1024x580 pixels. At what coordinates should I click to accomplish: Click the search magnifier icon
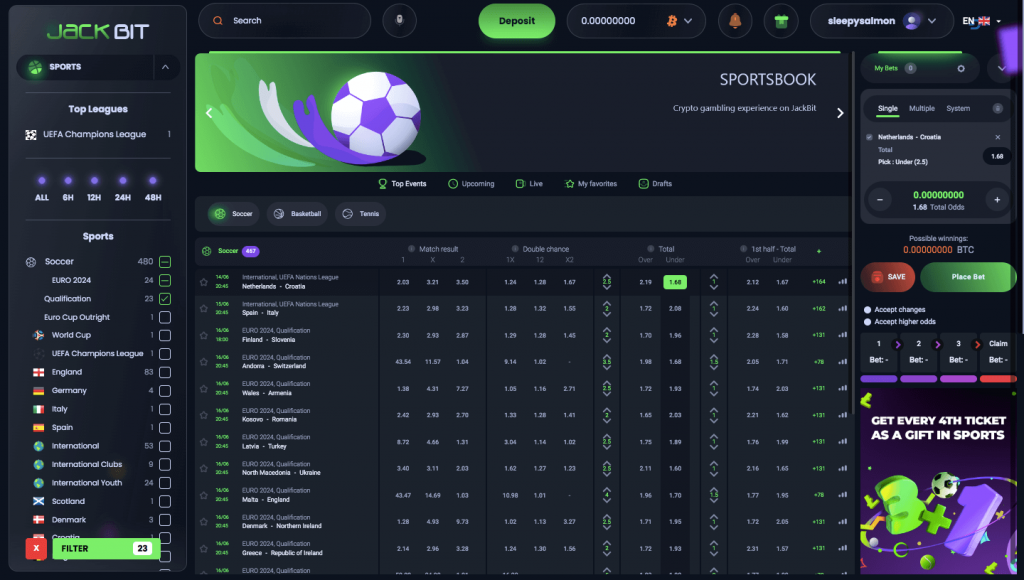[218, 20]
